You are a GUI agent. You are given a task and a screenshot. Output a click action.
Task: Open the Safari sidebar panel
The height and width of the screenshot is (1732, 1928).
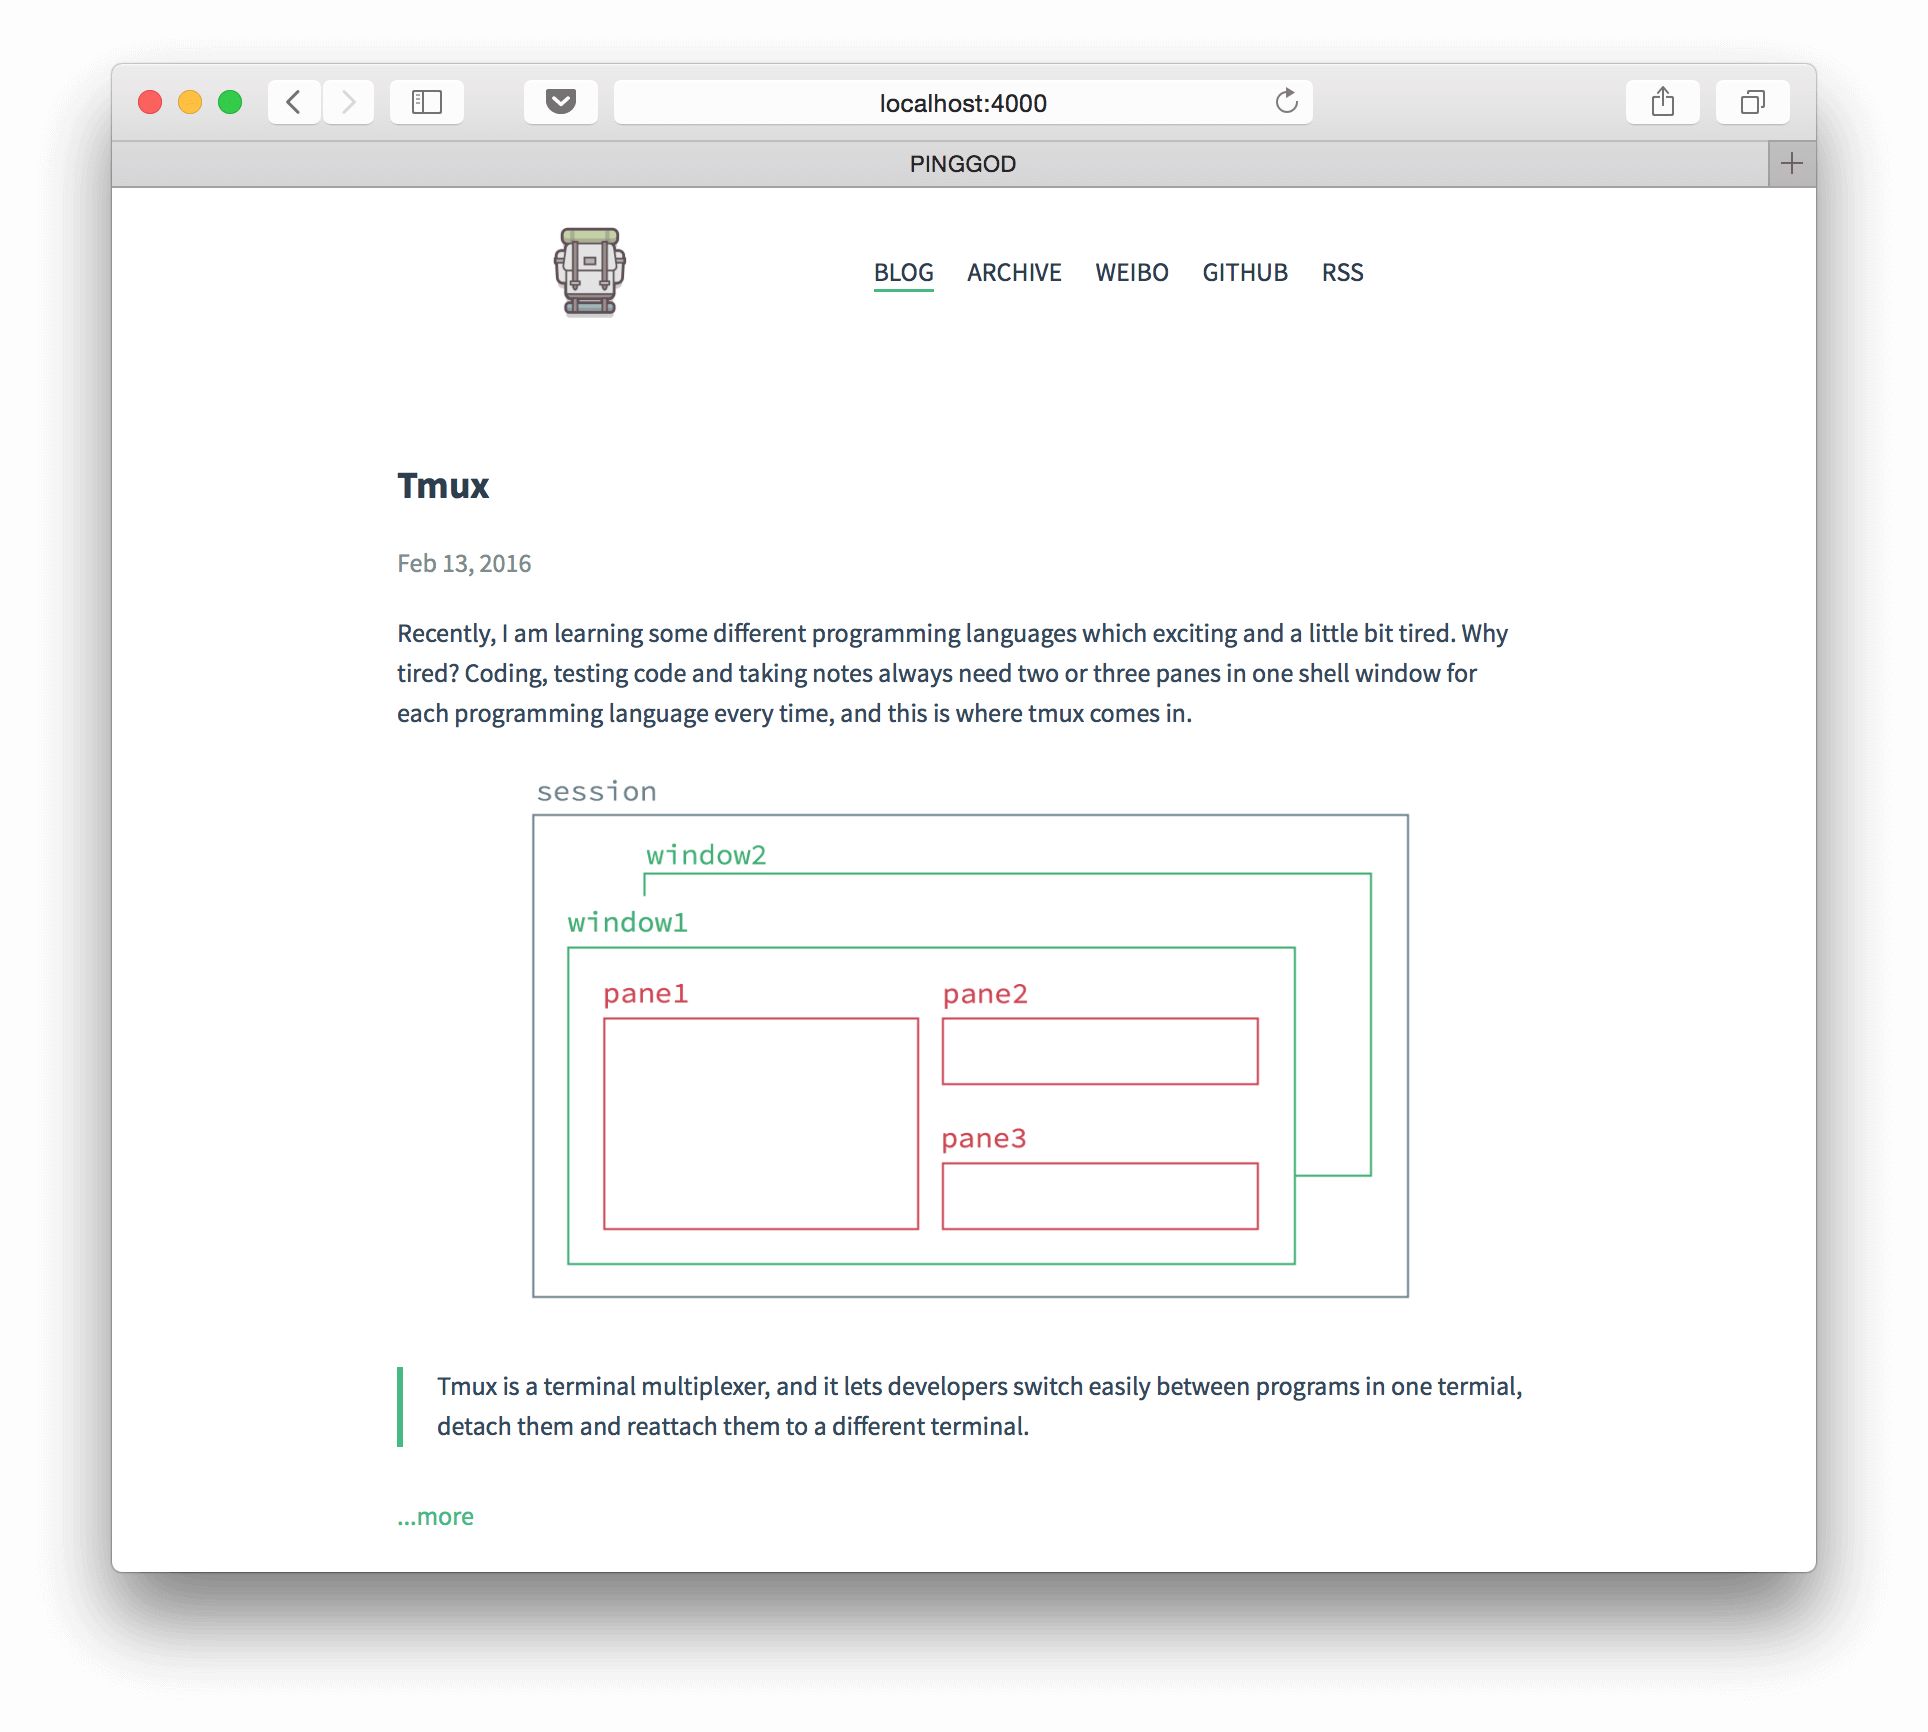(426, 101)
